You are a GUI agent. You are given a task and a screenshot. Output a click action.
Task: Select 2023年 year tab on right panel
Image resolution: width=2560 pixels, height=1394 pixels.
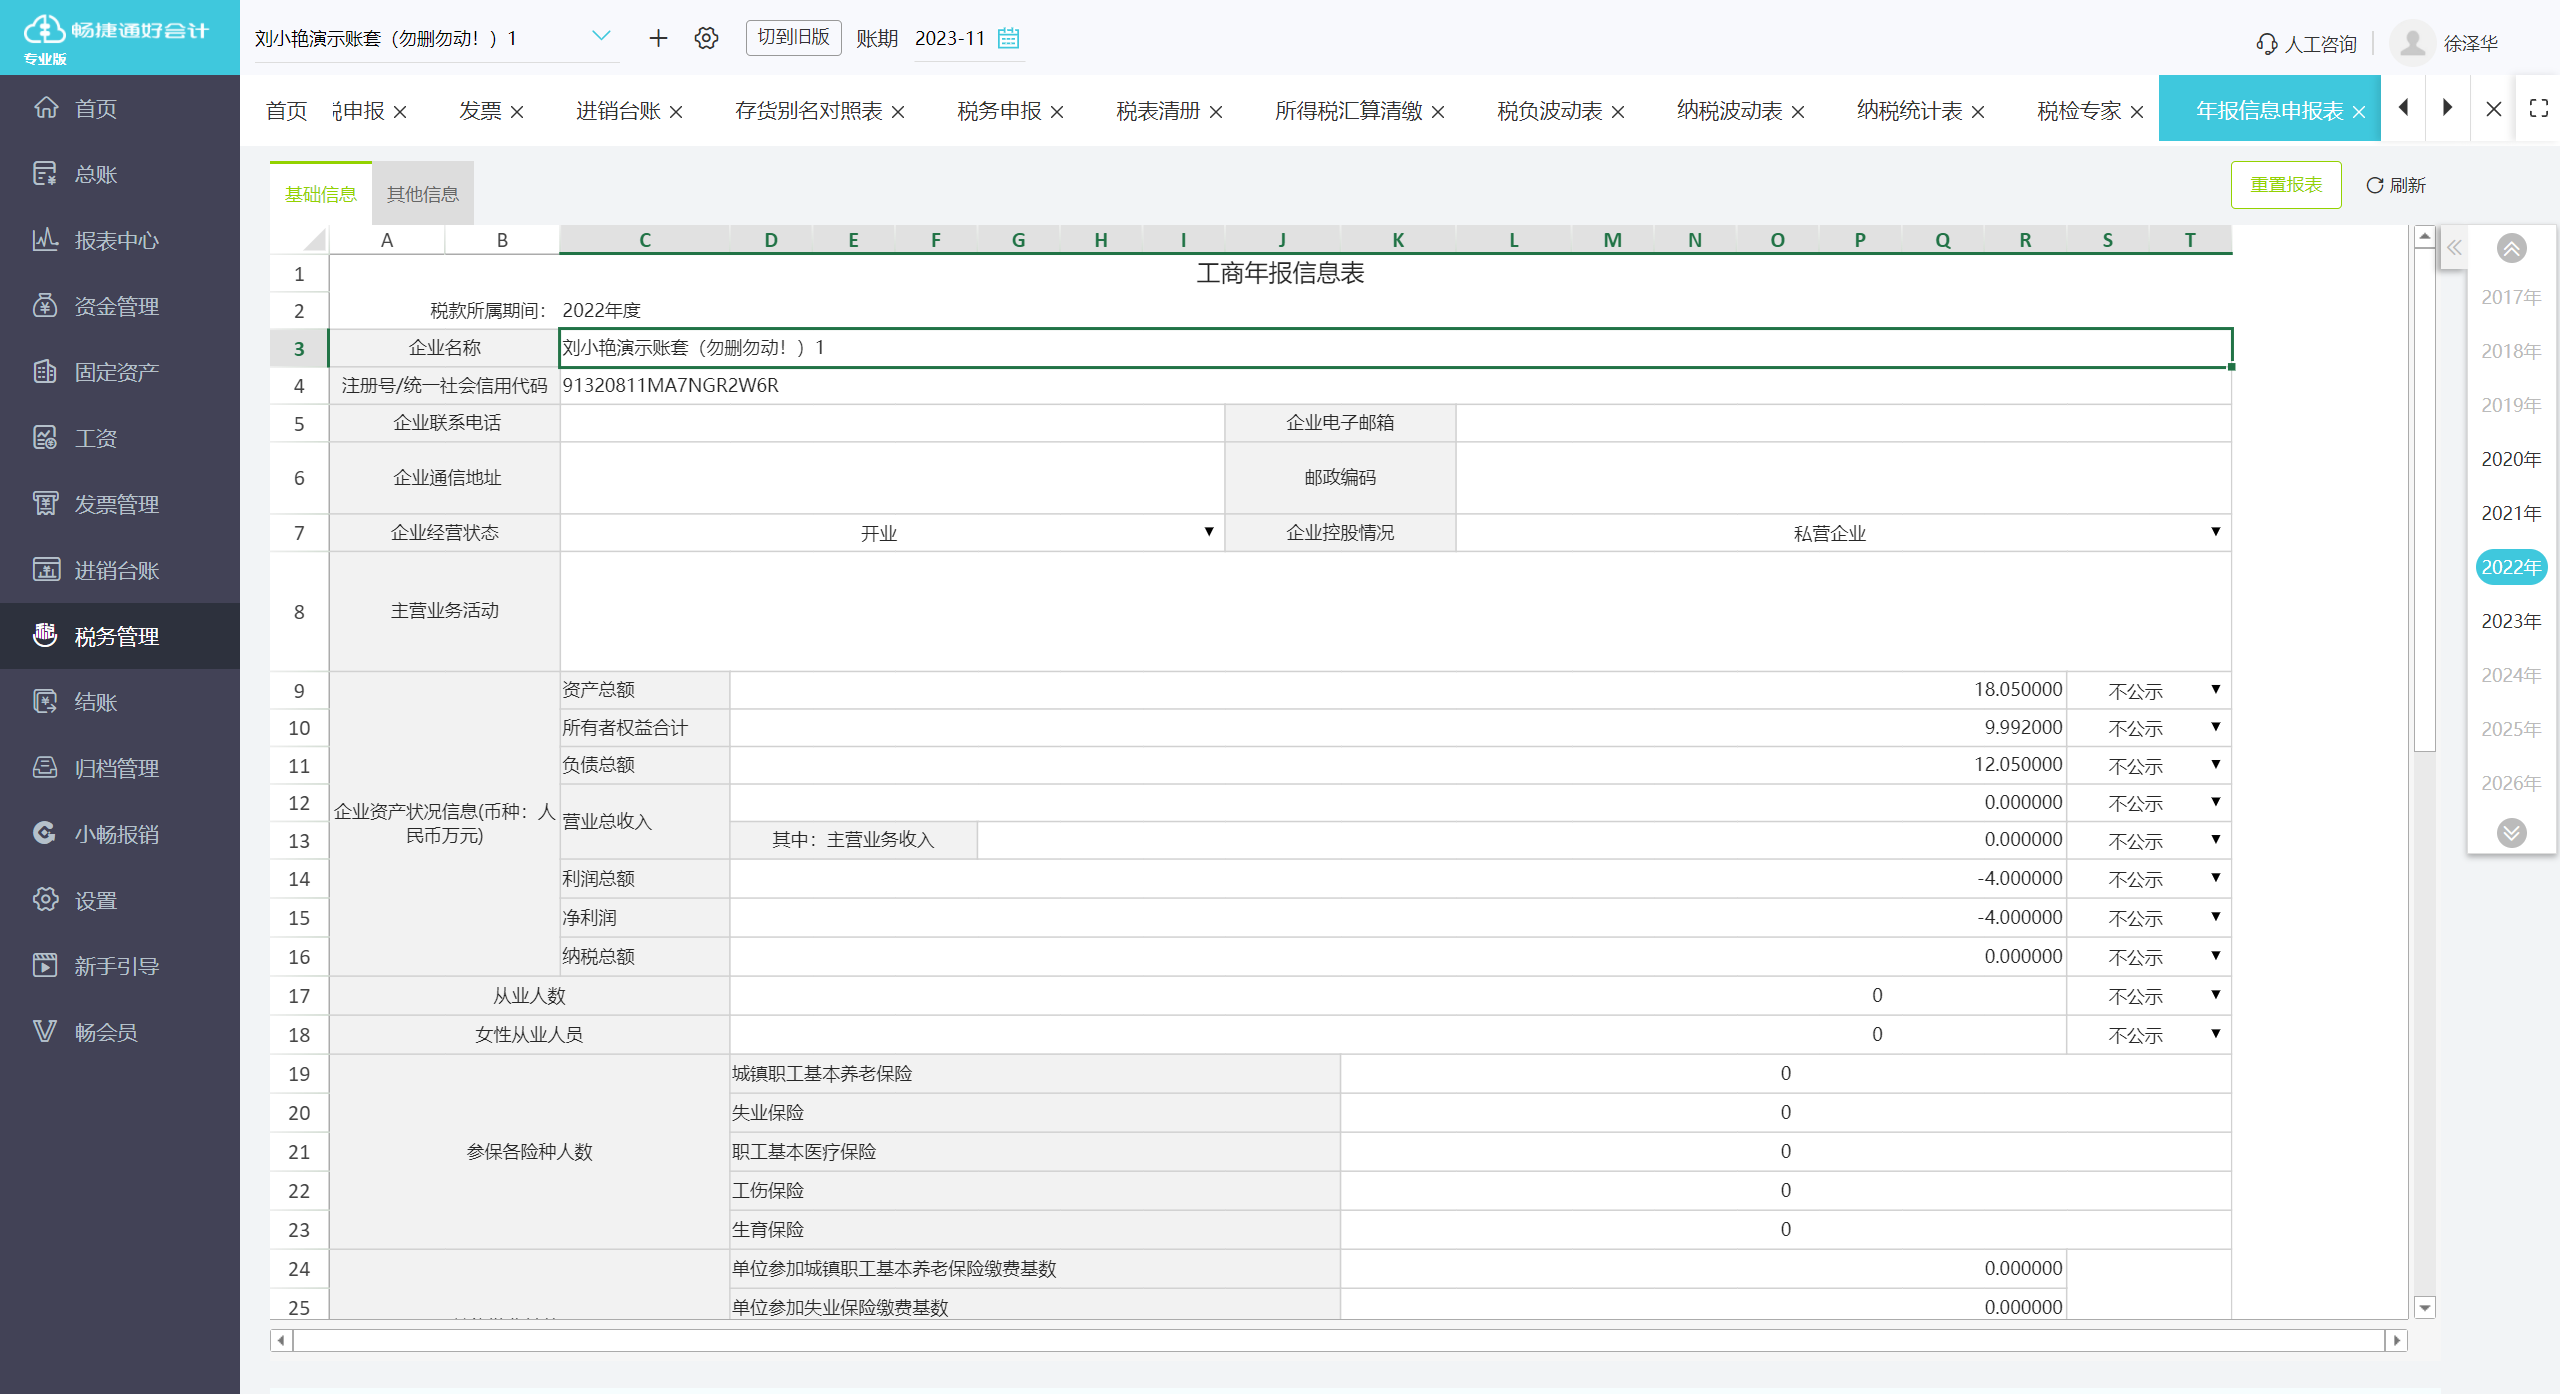2510,620
